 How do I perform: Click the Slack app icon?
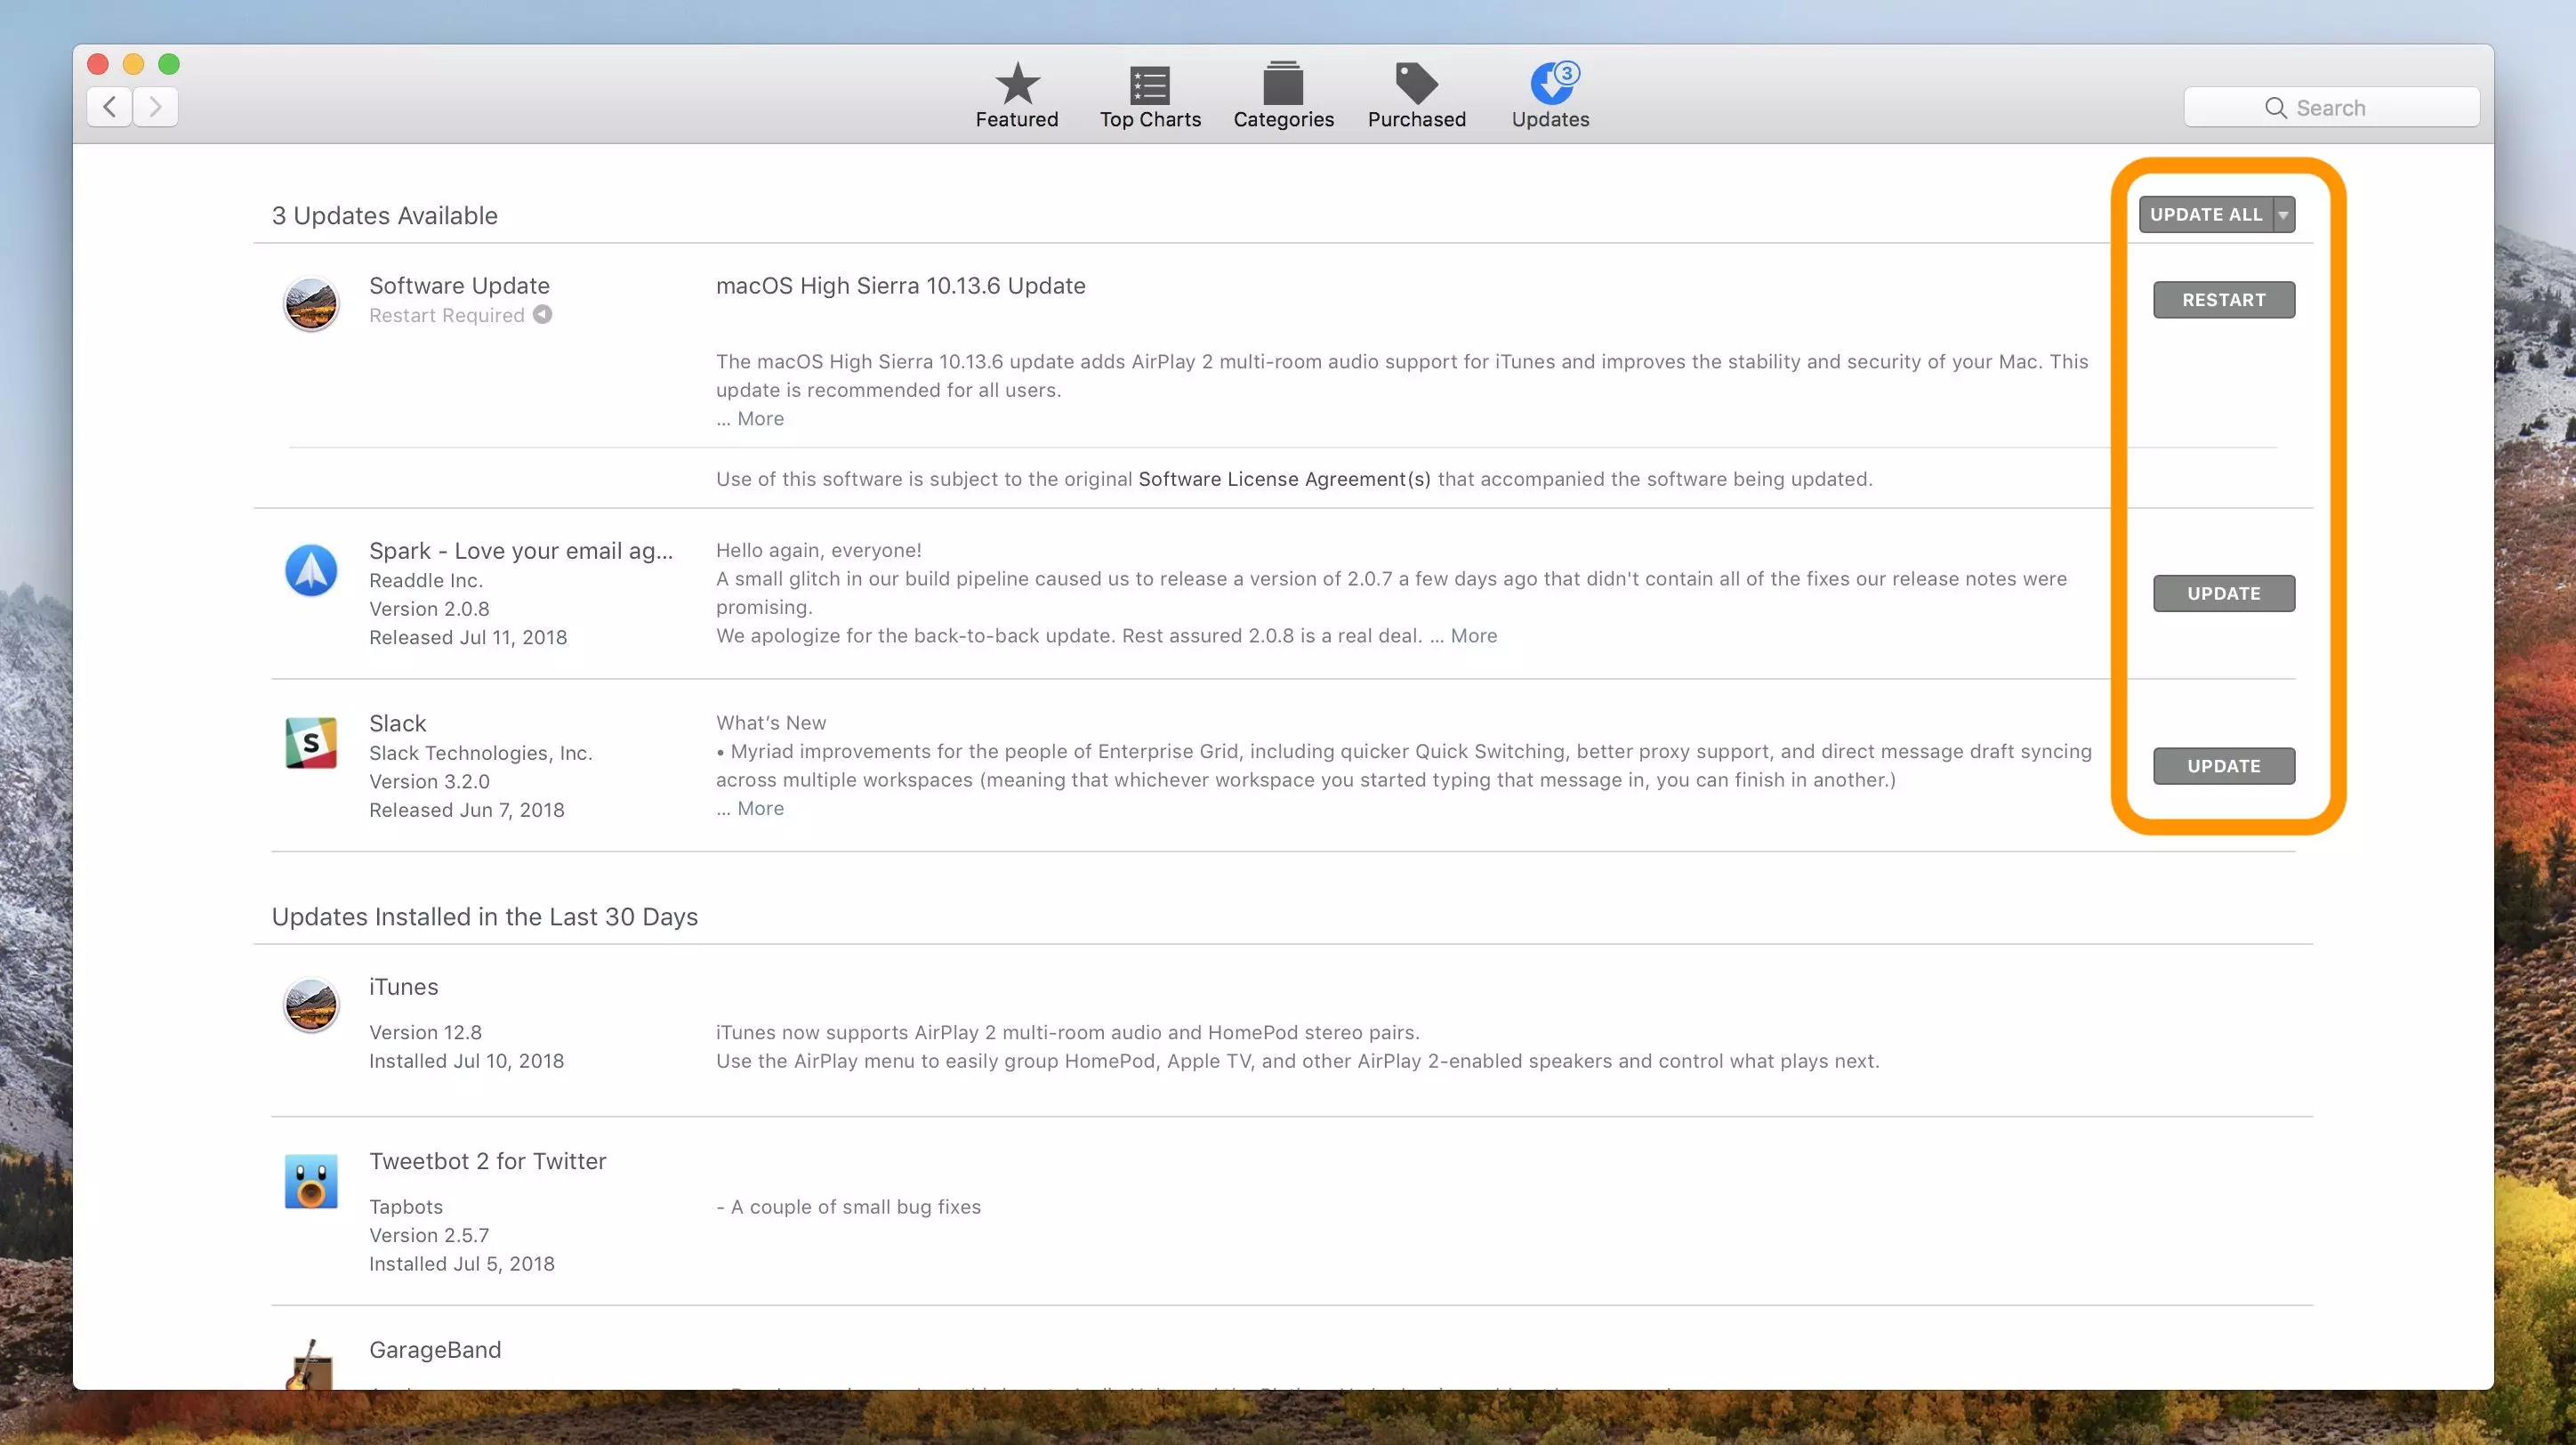point(313,742)
